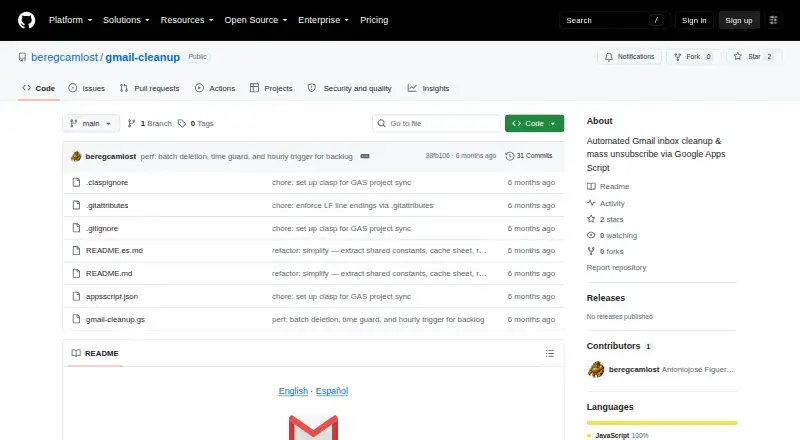Click the eye icon beside 0 watching
The height and width of the screenshot is (440, 800).
pyautogui.click(x=591, y=235)
